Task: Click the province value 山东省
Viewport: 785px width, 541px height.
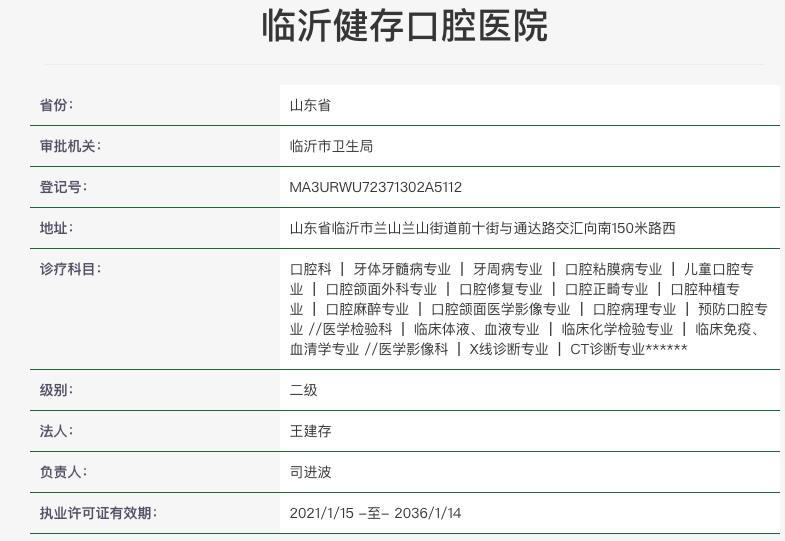Action: coord(310,105)
